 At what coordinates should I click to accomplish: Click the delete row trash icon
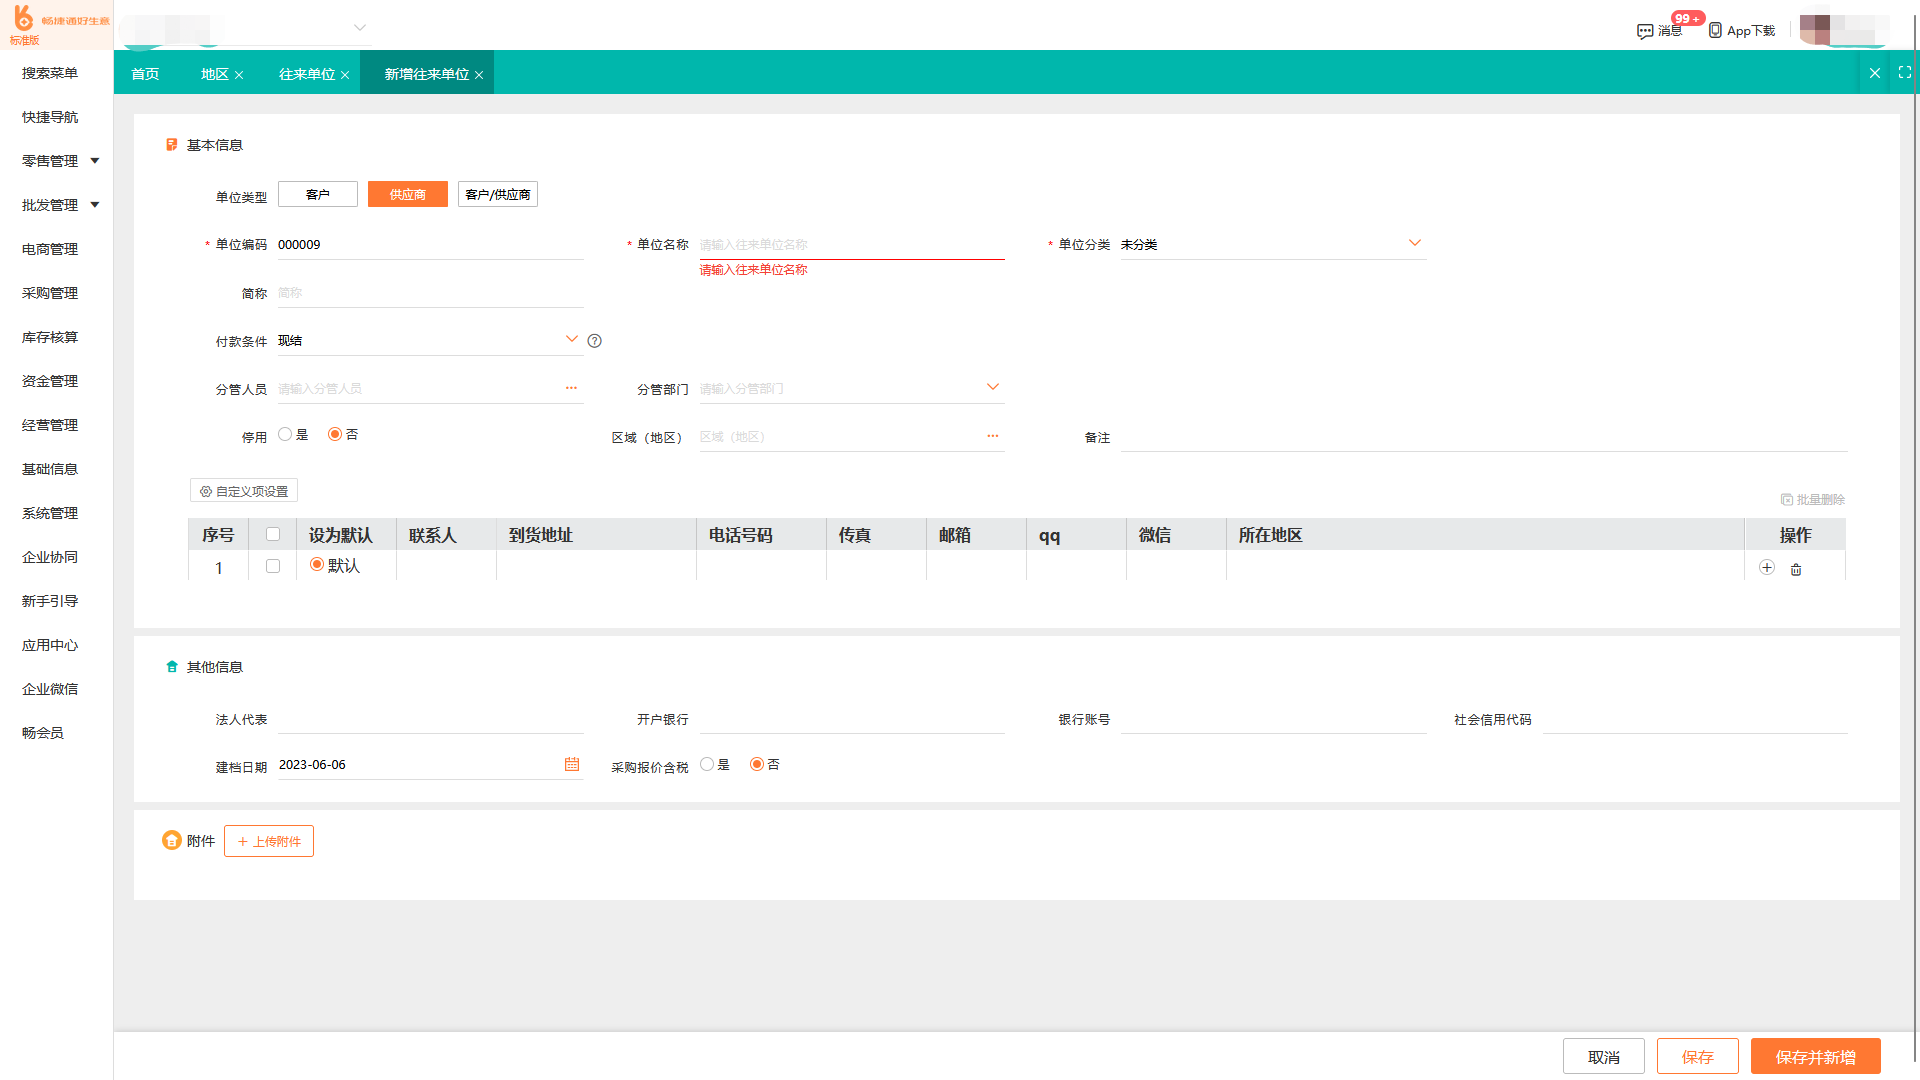tap(1796, 568)
